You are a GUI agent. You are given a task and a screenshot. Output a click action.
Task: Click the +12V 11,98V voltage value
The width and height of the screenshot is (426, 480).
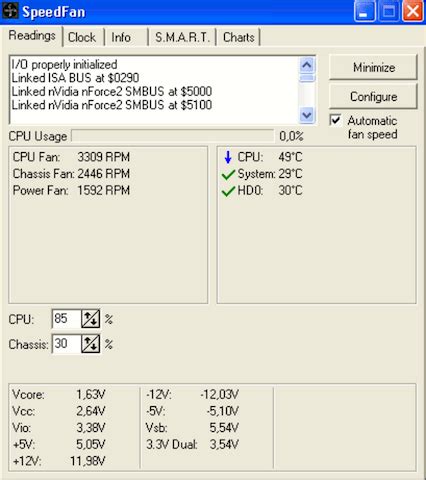click(x=88, y=461)
